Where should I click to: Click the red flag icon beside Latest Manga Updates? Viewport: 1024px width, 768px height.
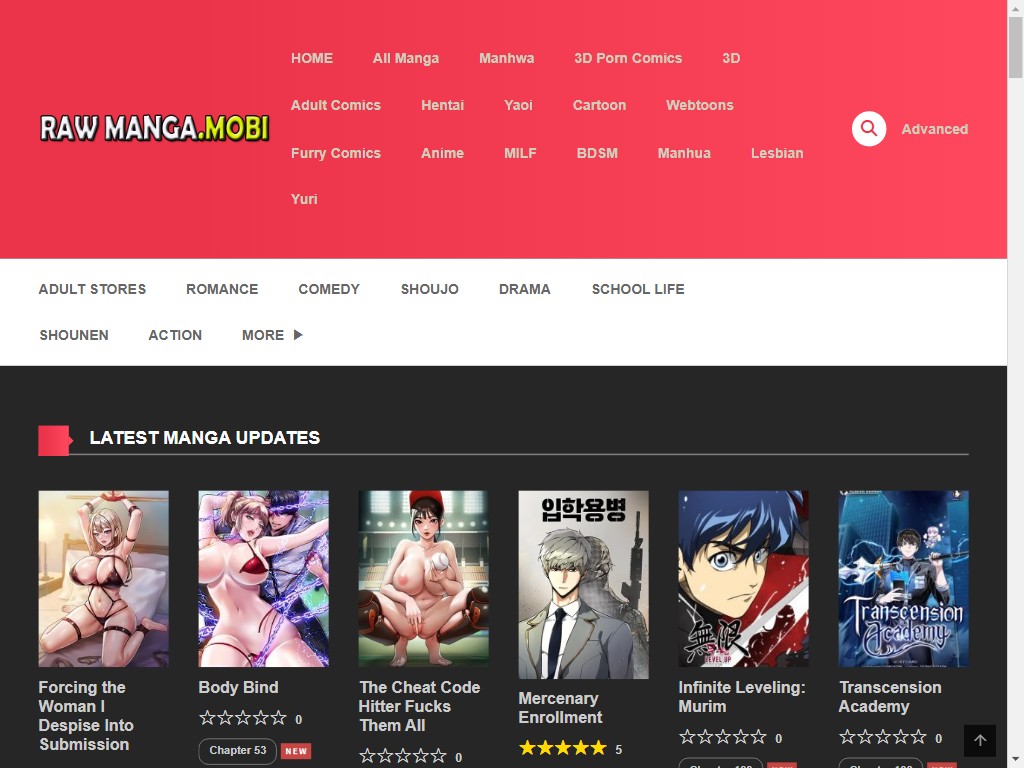[x=54, y=440]
